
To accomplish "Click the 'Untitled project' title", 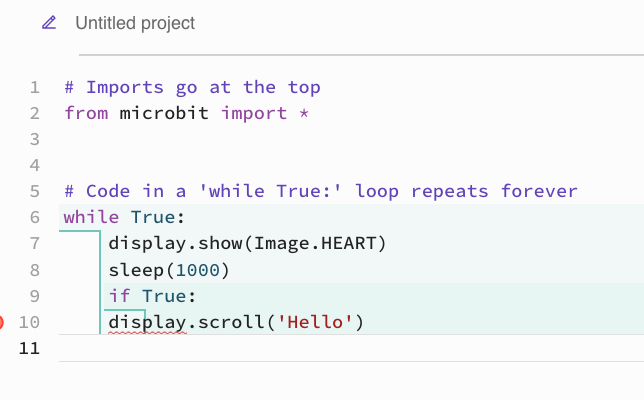I will (135, 23).
